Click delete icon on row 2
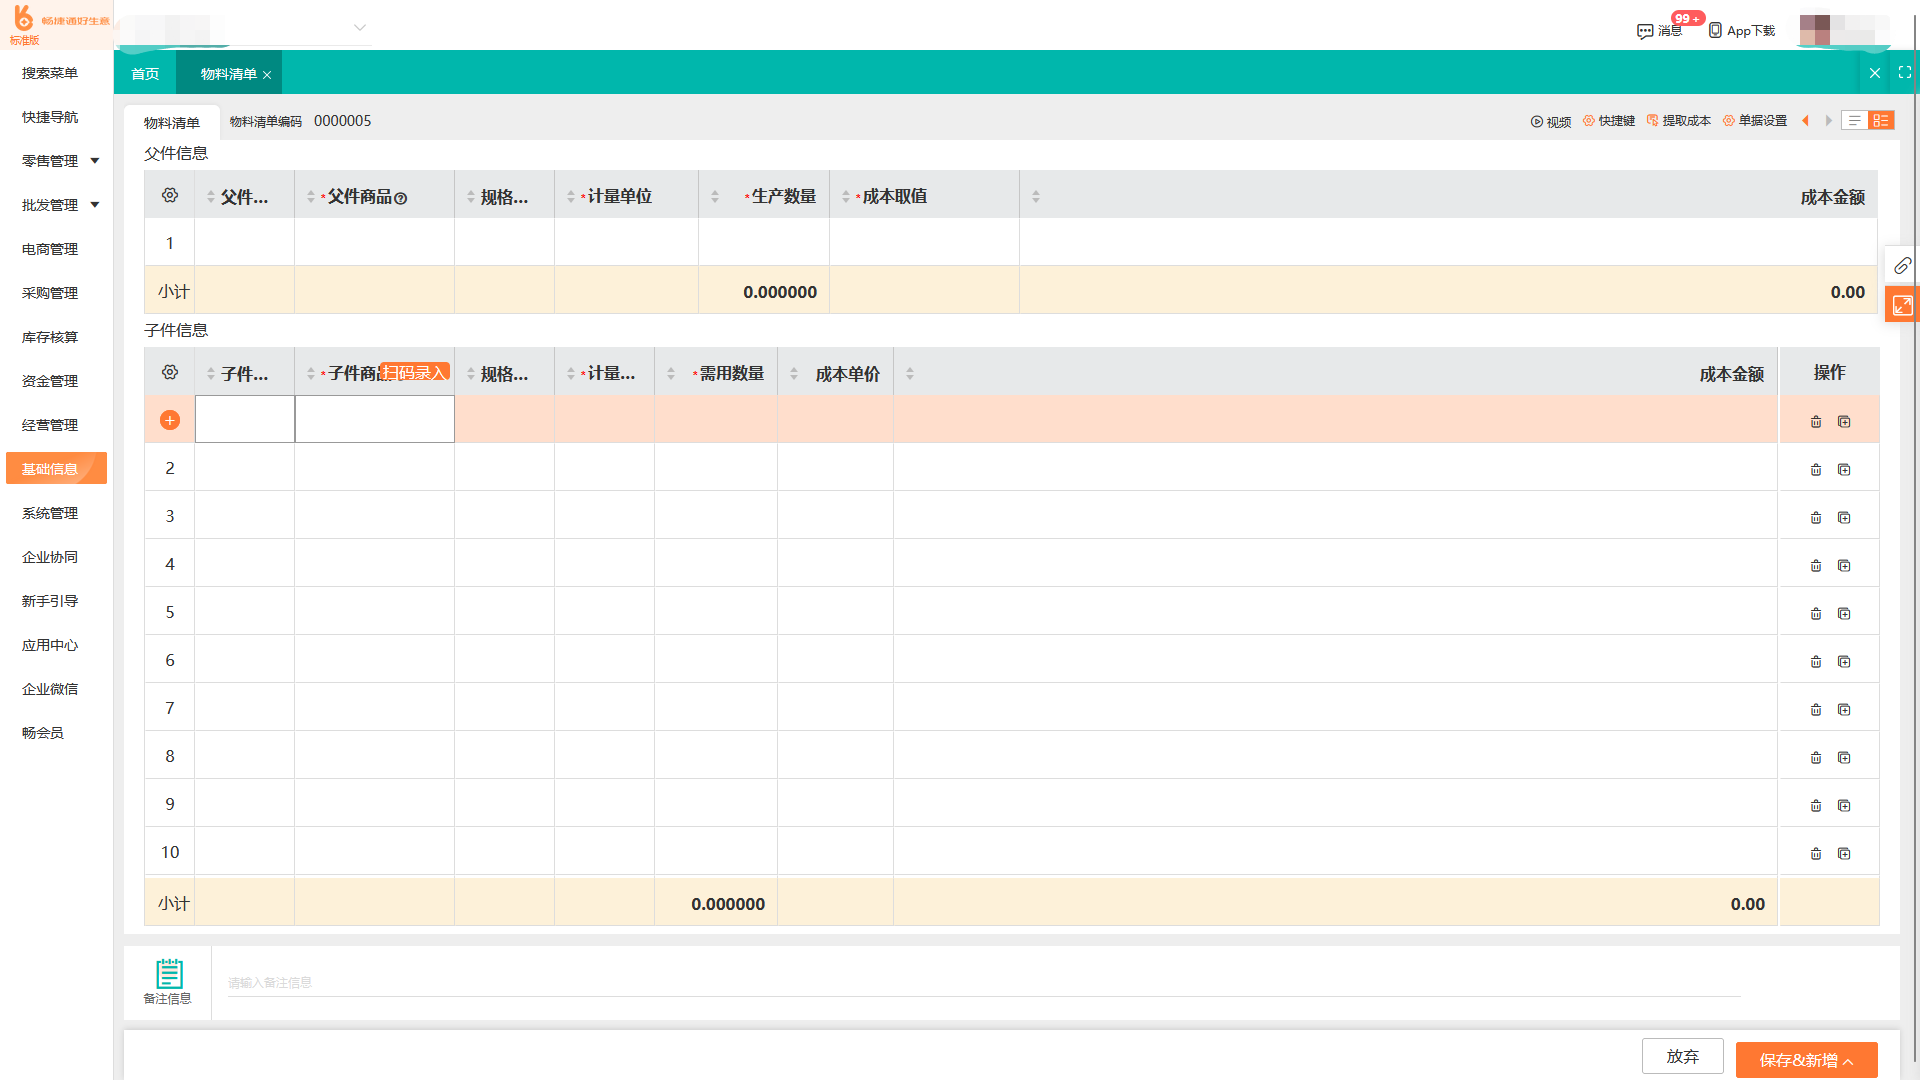This screenshot has width=1920, height=1080. (1816, 469)
